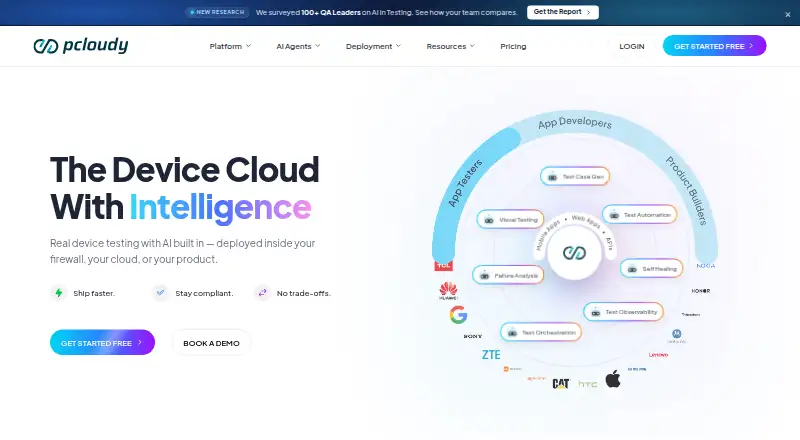
Task: Click the gradient word Intelligence
Action: point(220,207)
